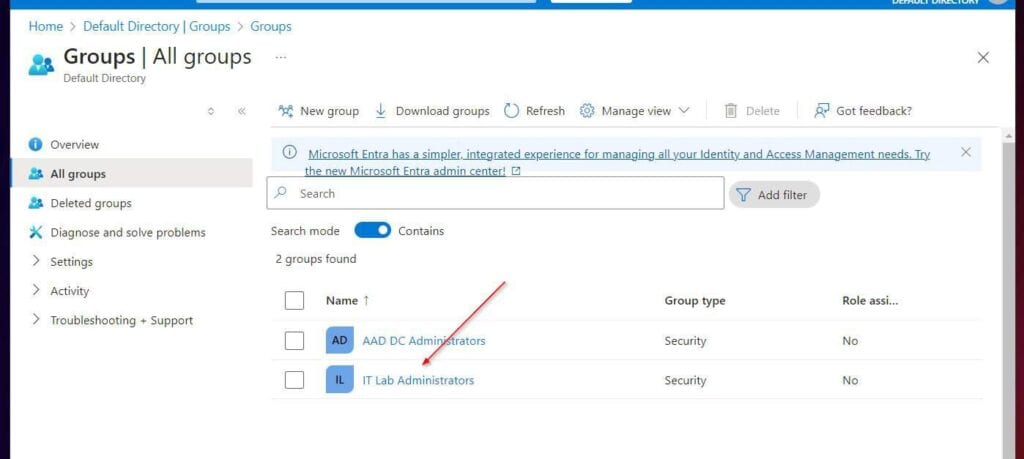Focus the group Search field
1024x459 pixels.
pos(496,193)
